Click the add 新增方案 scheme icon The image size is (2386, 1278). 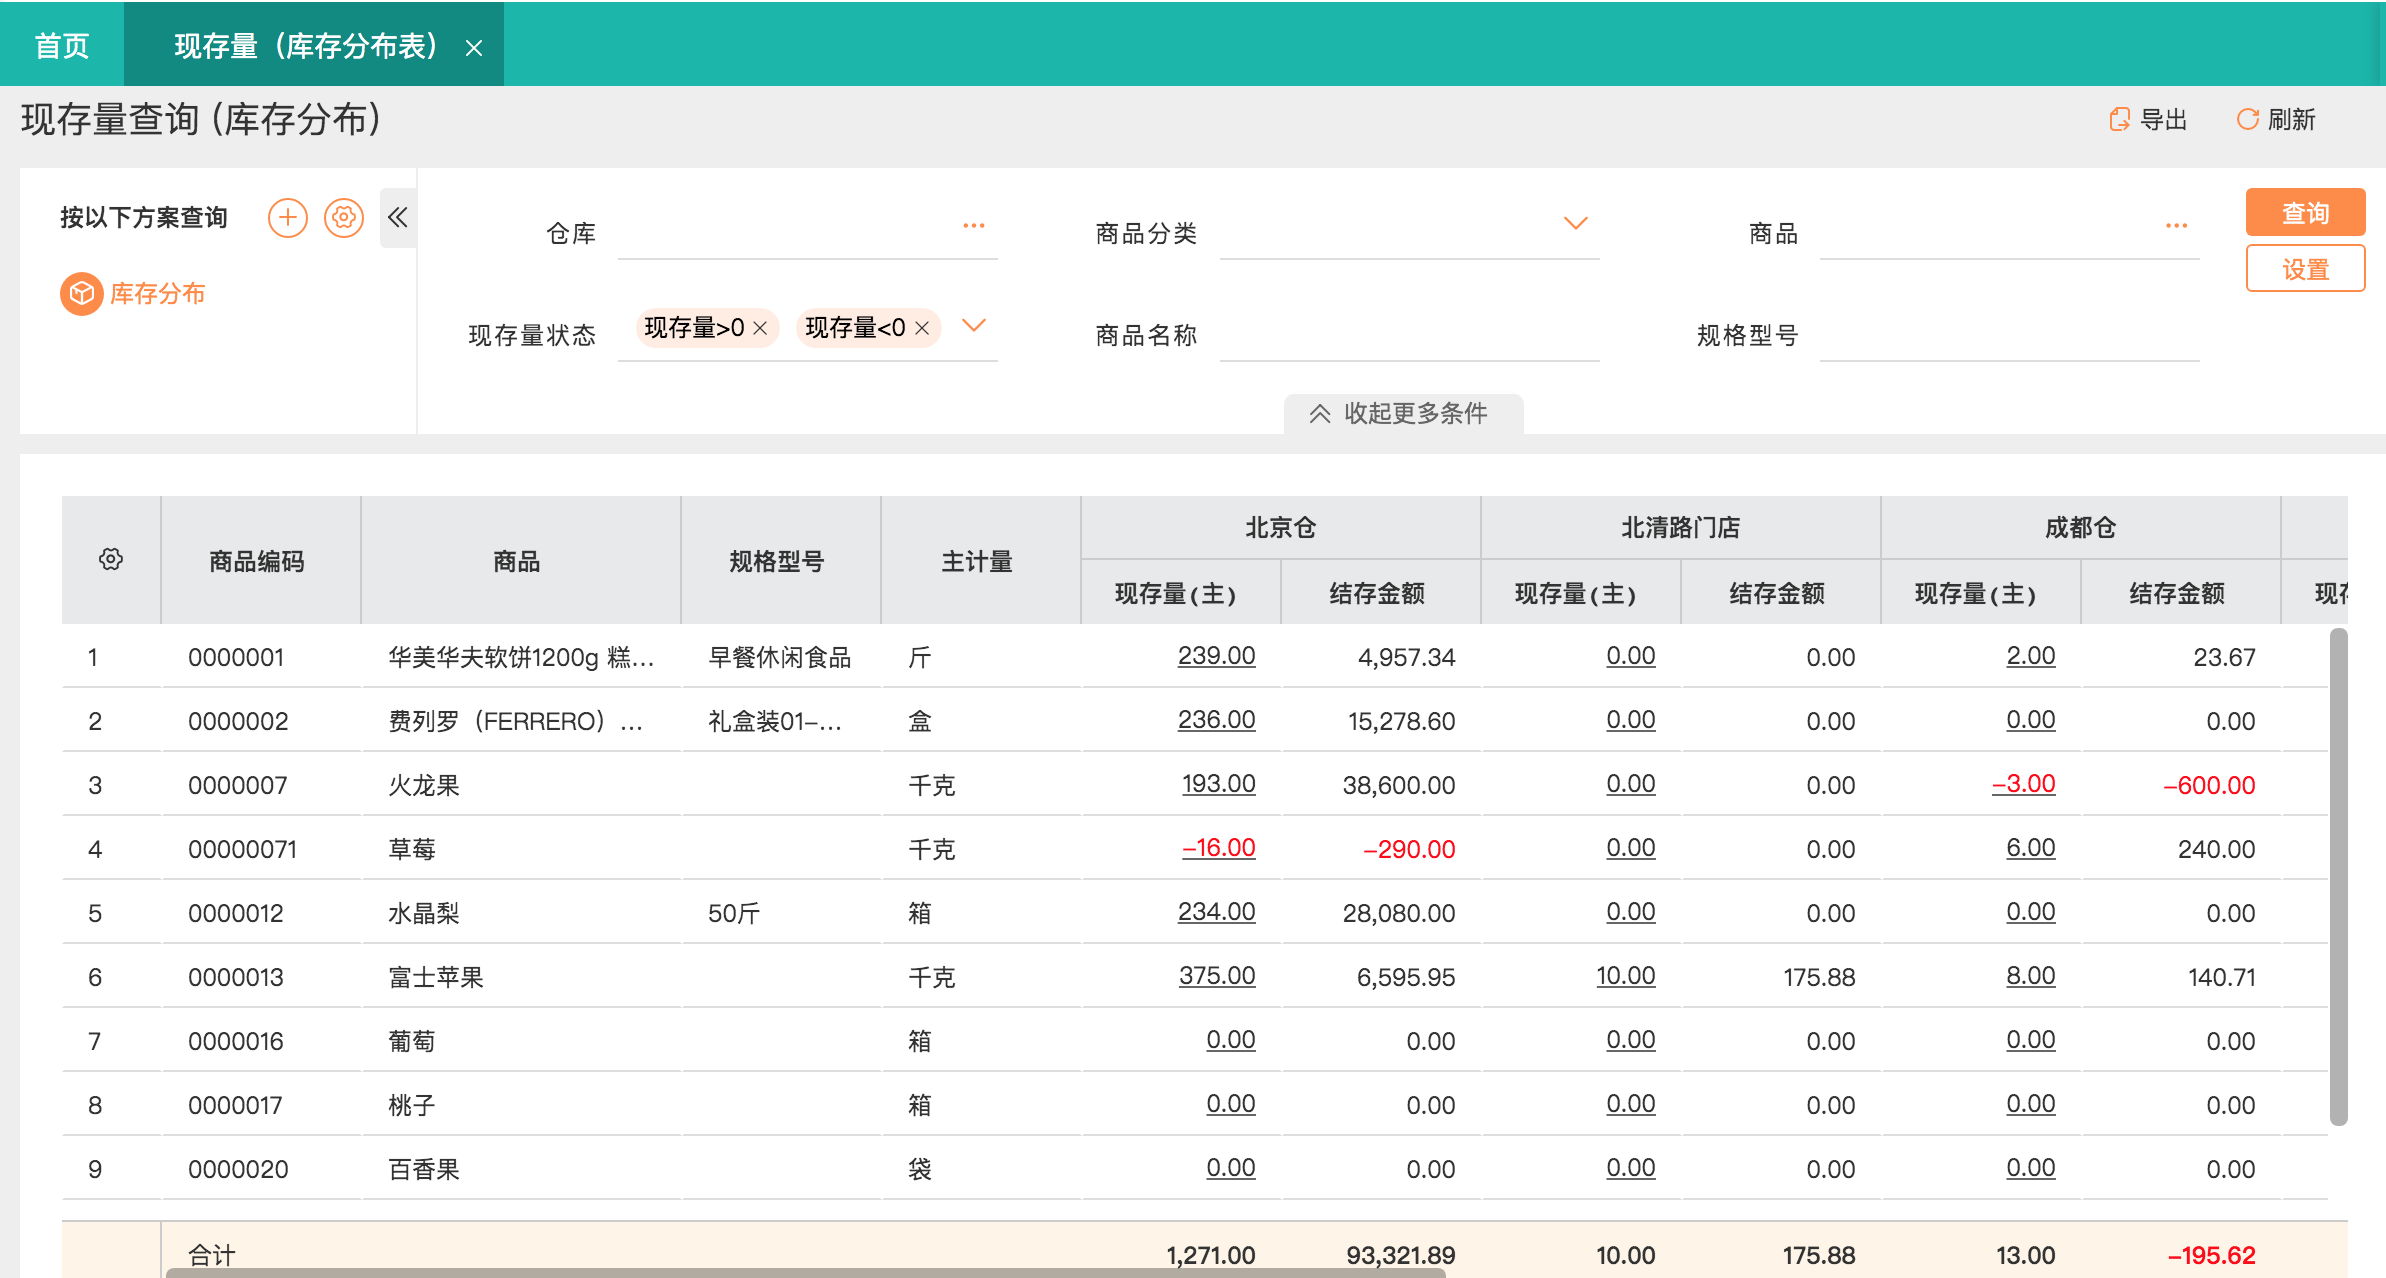(x=290, y=219)
